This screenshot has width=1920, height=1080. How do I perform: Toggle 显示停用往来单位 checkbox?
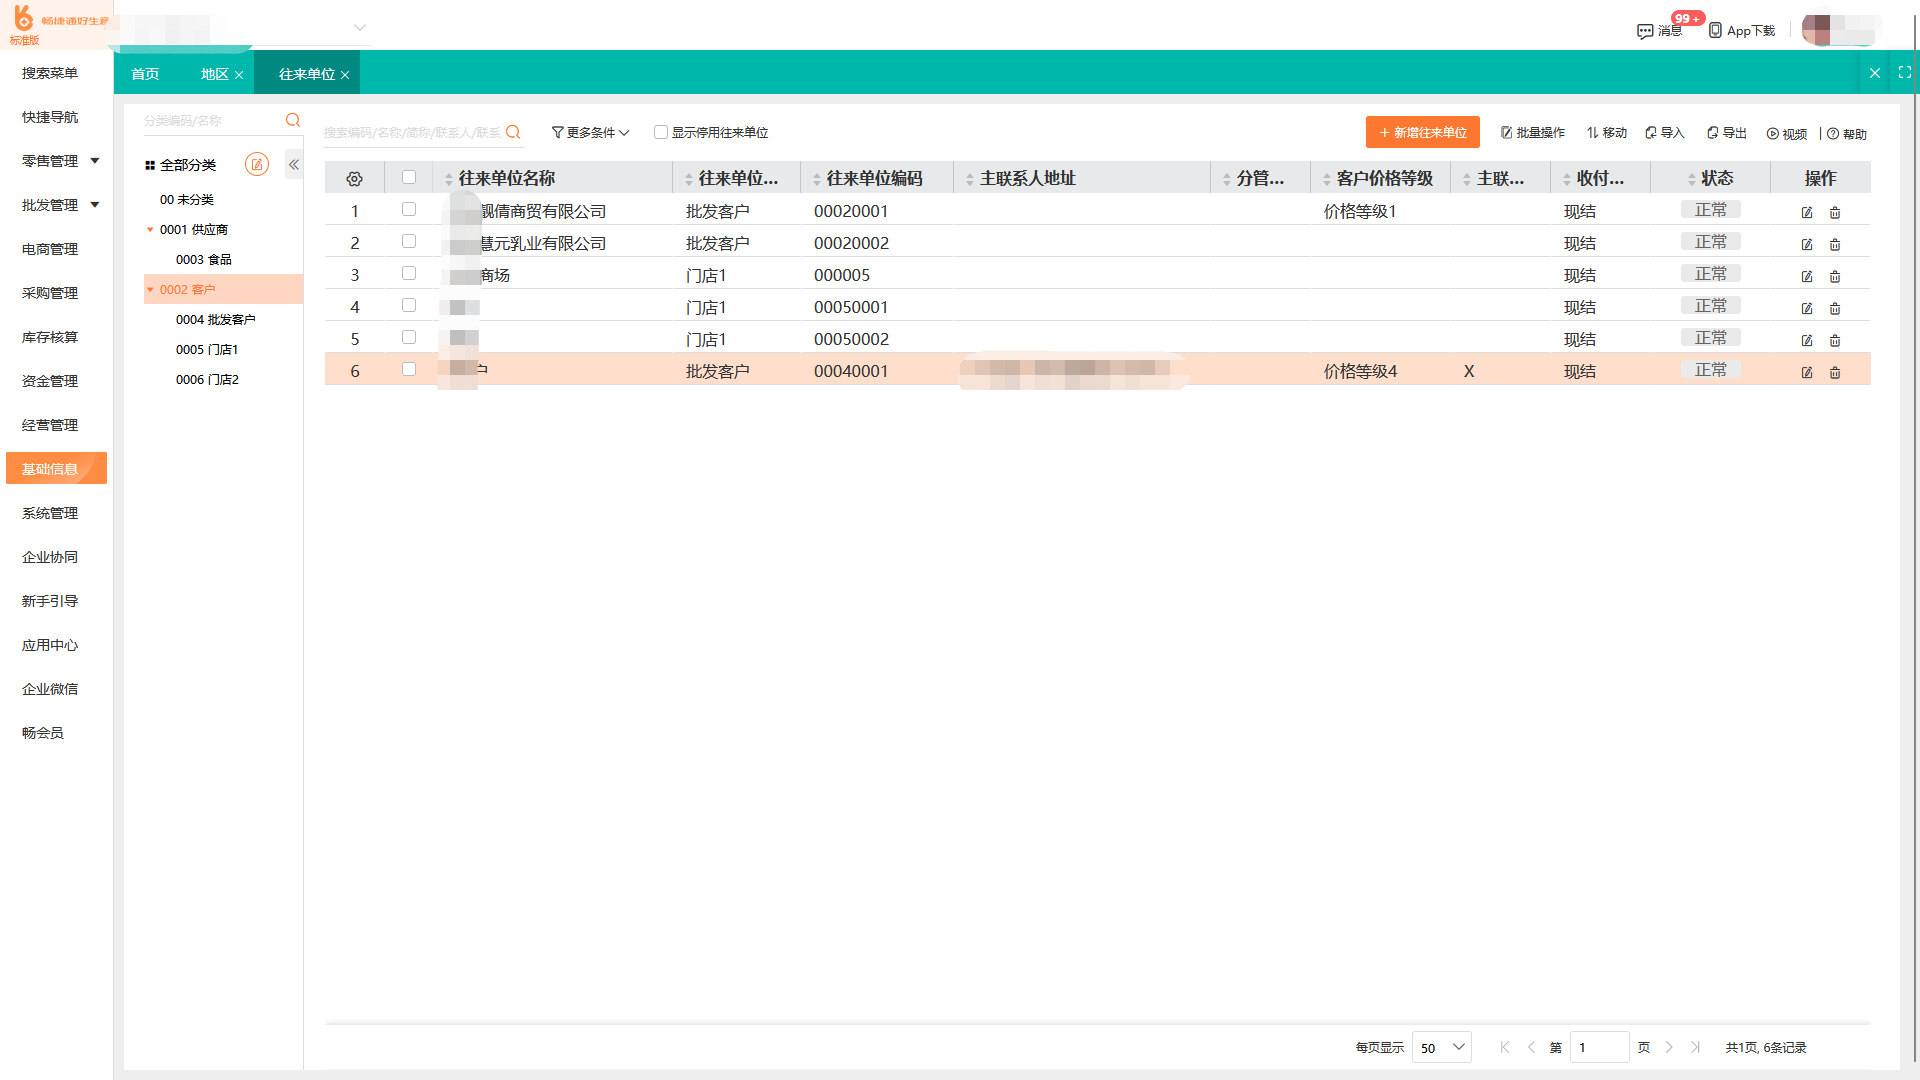(662, 131)
